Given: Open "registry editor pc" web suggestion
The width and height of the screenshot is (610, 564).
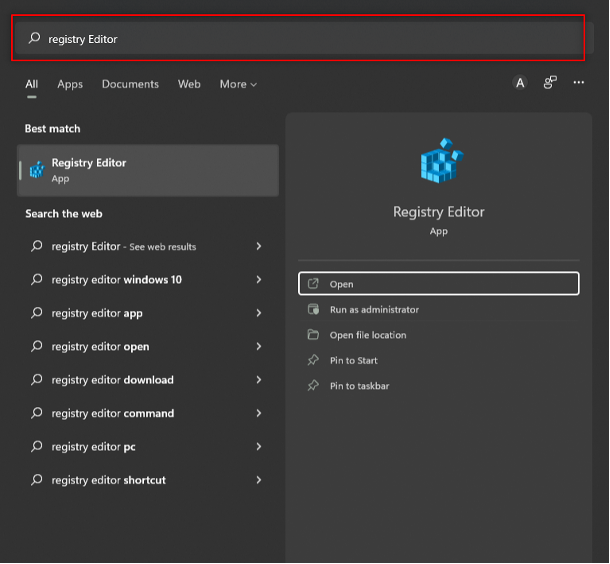Looking at the screenshot, I should point(147,447).
